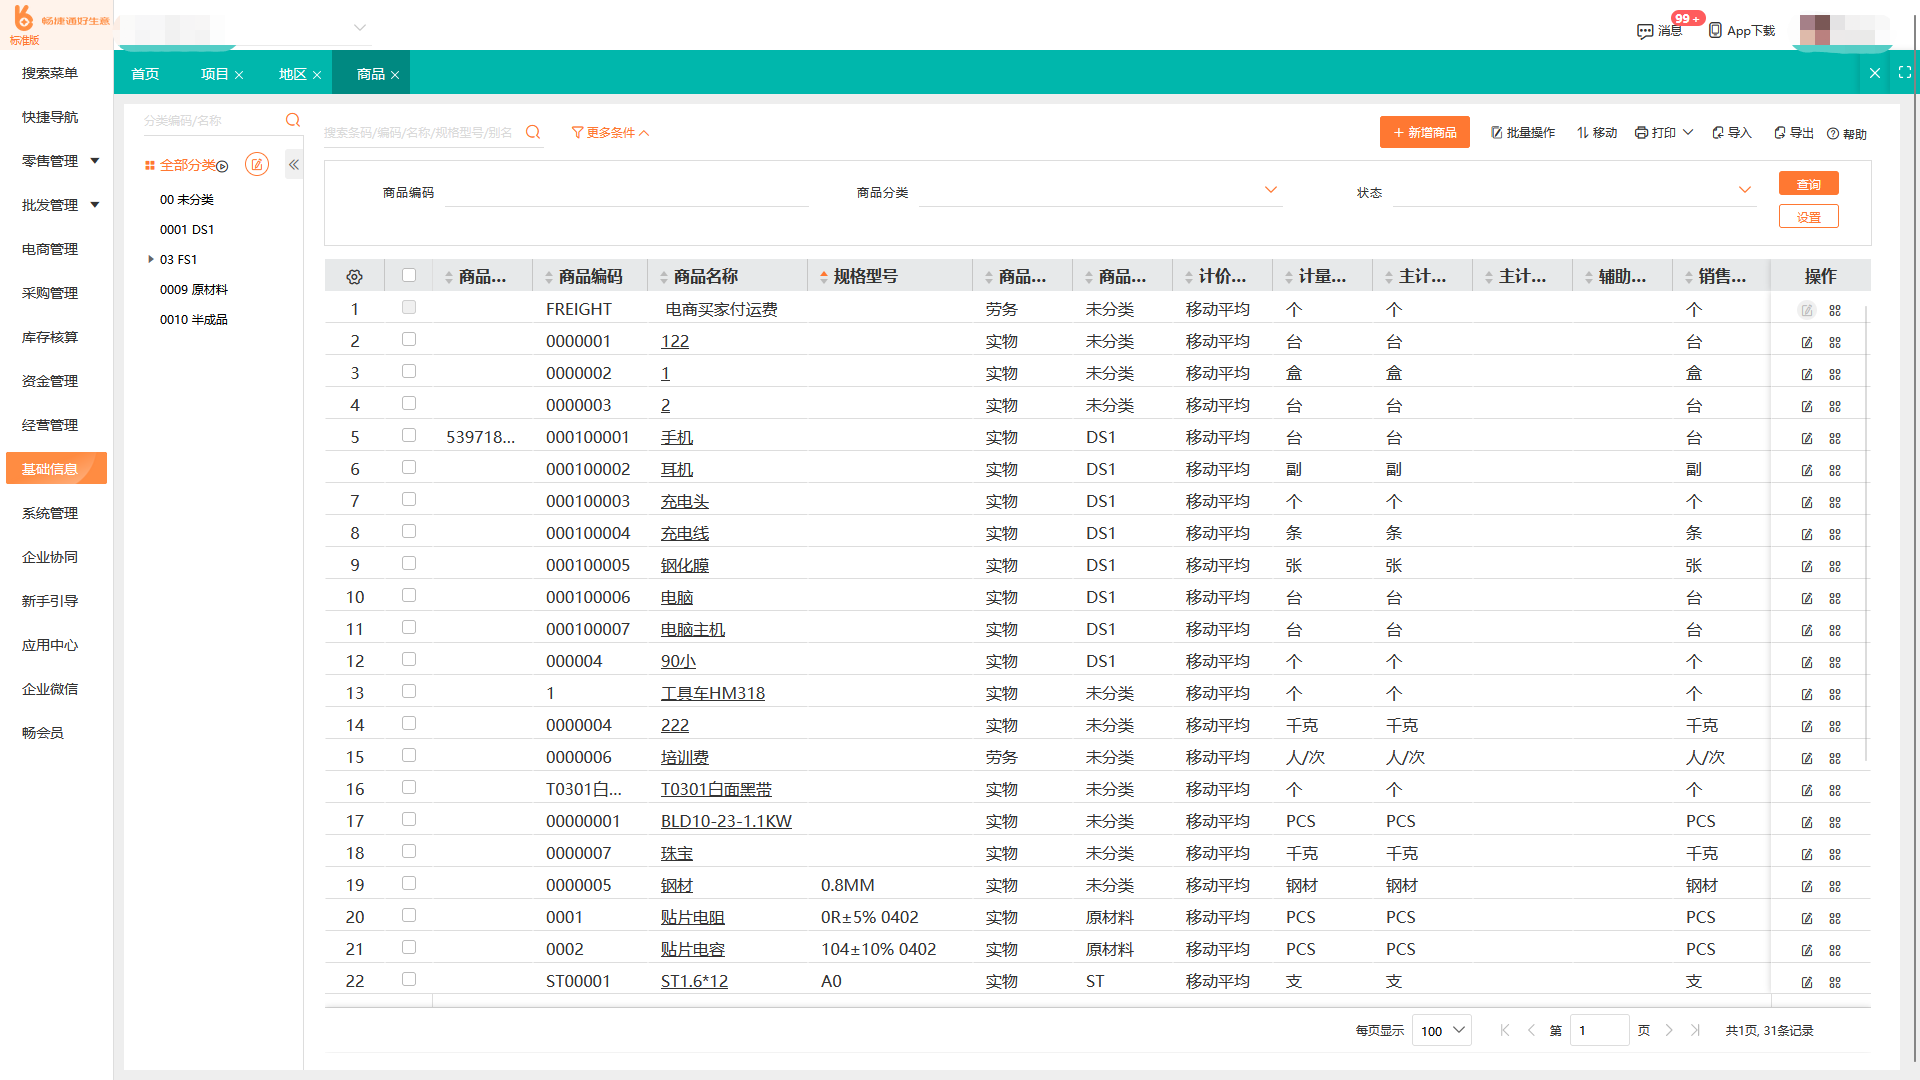The width and height of the screenshot is (1920, 1080).
Task: Switch to 首页 tab
Action: coord(145,74)
